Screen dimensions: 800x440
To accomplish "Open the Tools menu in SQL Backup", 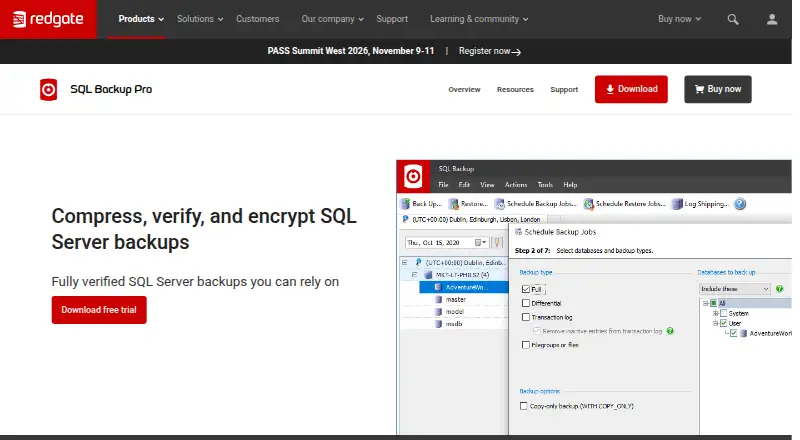I will pos(545,185).
